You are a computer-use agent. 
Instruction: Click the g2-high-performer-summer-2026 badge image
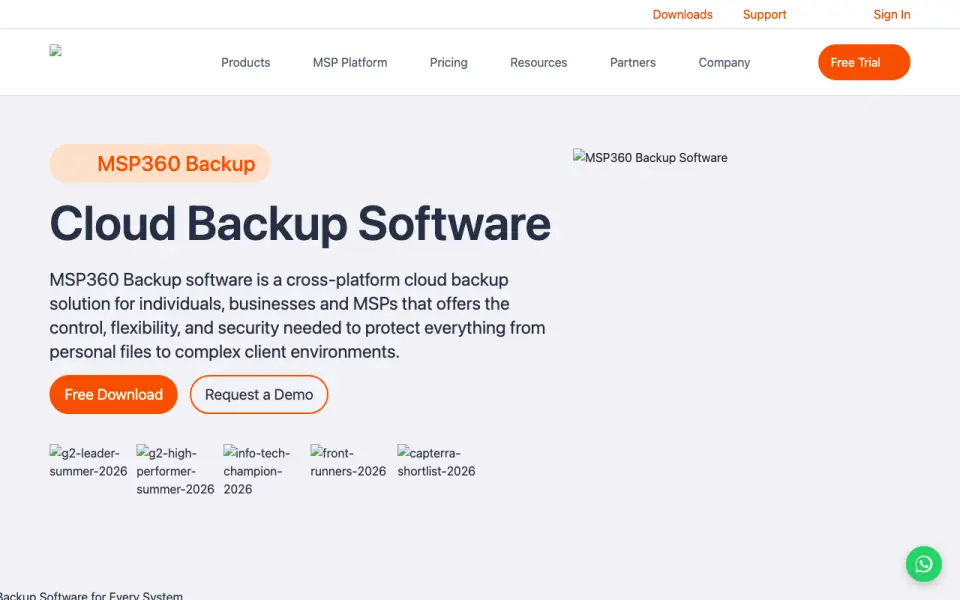(175, 471)
